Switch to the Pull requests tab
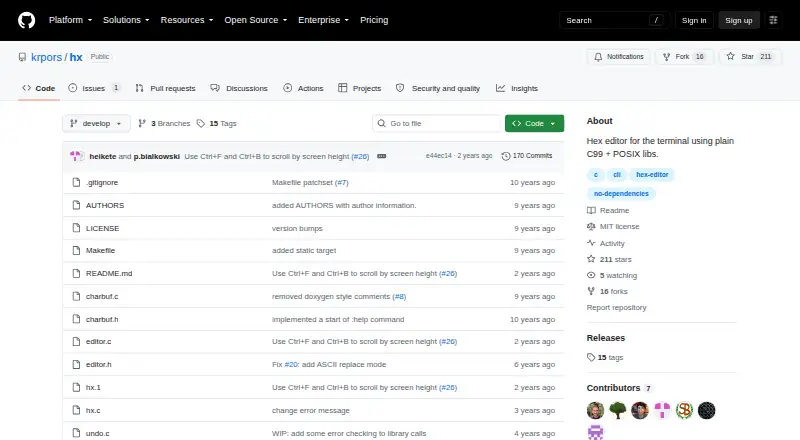The width and height of the screenshot is (800, 440). (x=165, y=88)
